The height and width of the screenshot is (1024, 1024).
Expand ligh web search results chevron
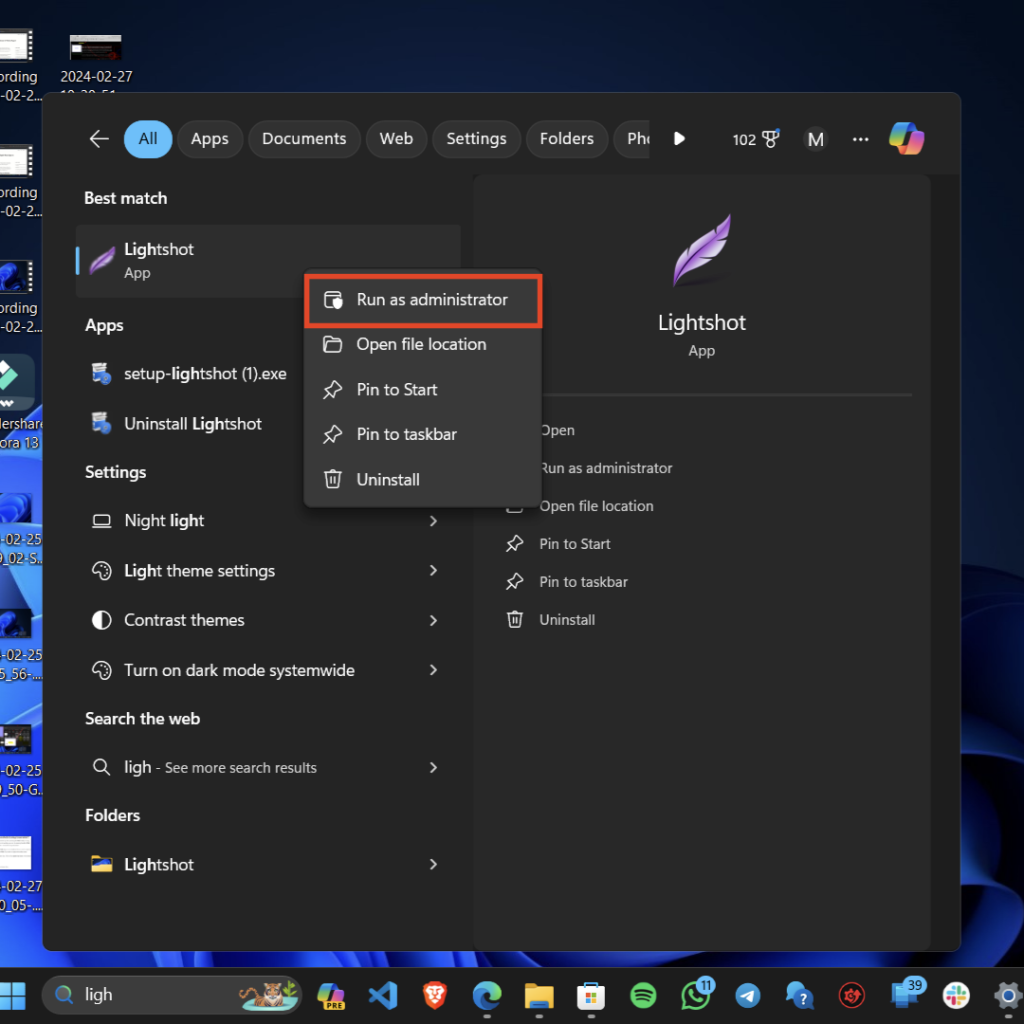click(x=433, y=767)
